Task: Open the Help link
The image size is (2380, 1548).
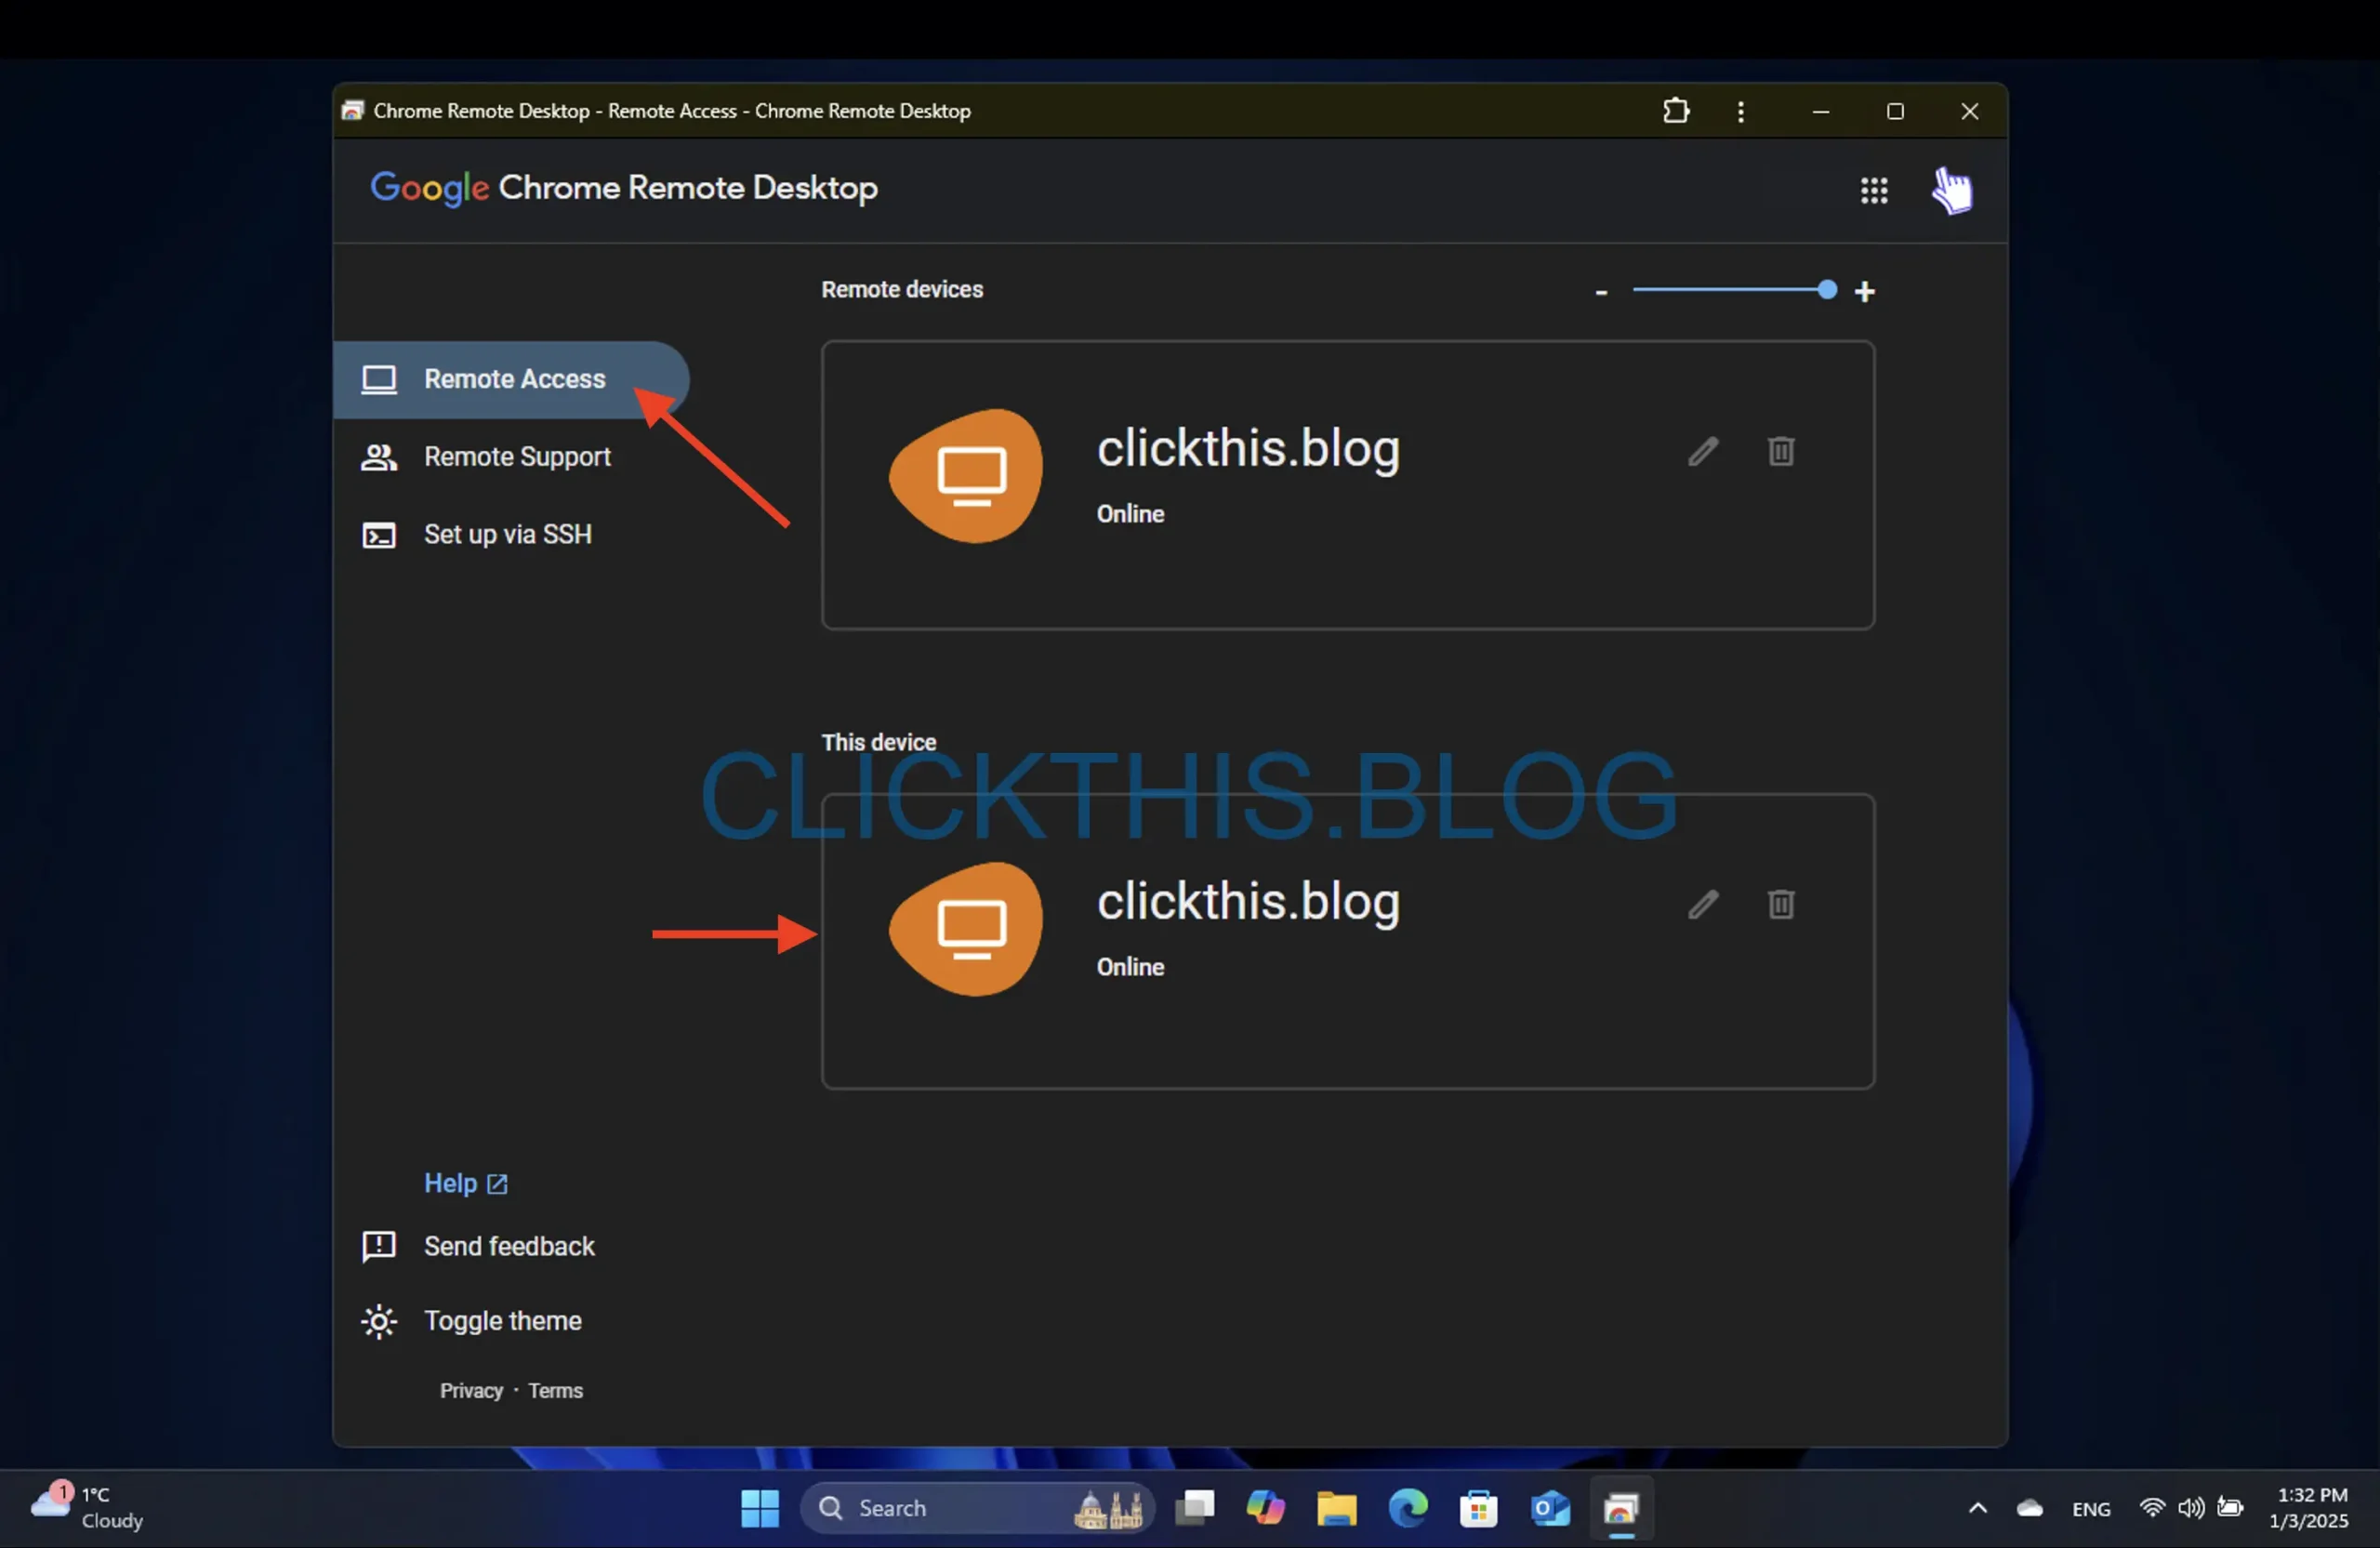Action: pos(466,1183)
